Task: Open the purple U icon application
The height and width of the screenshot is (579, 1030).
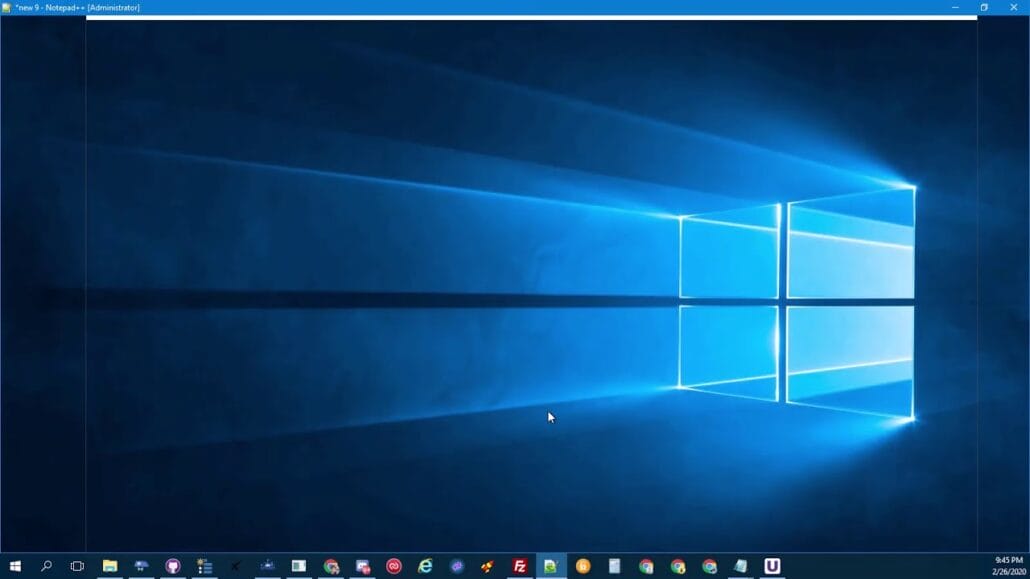Action: coord(772,566)
